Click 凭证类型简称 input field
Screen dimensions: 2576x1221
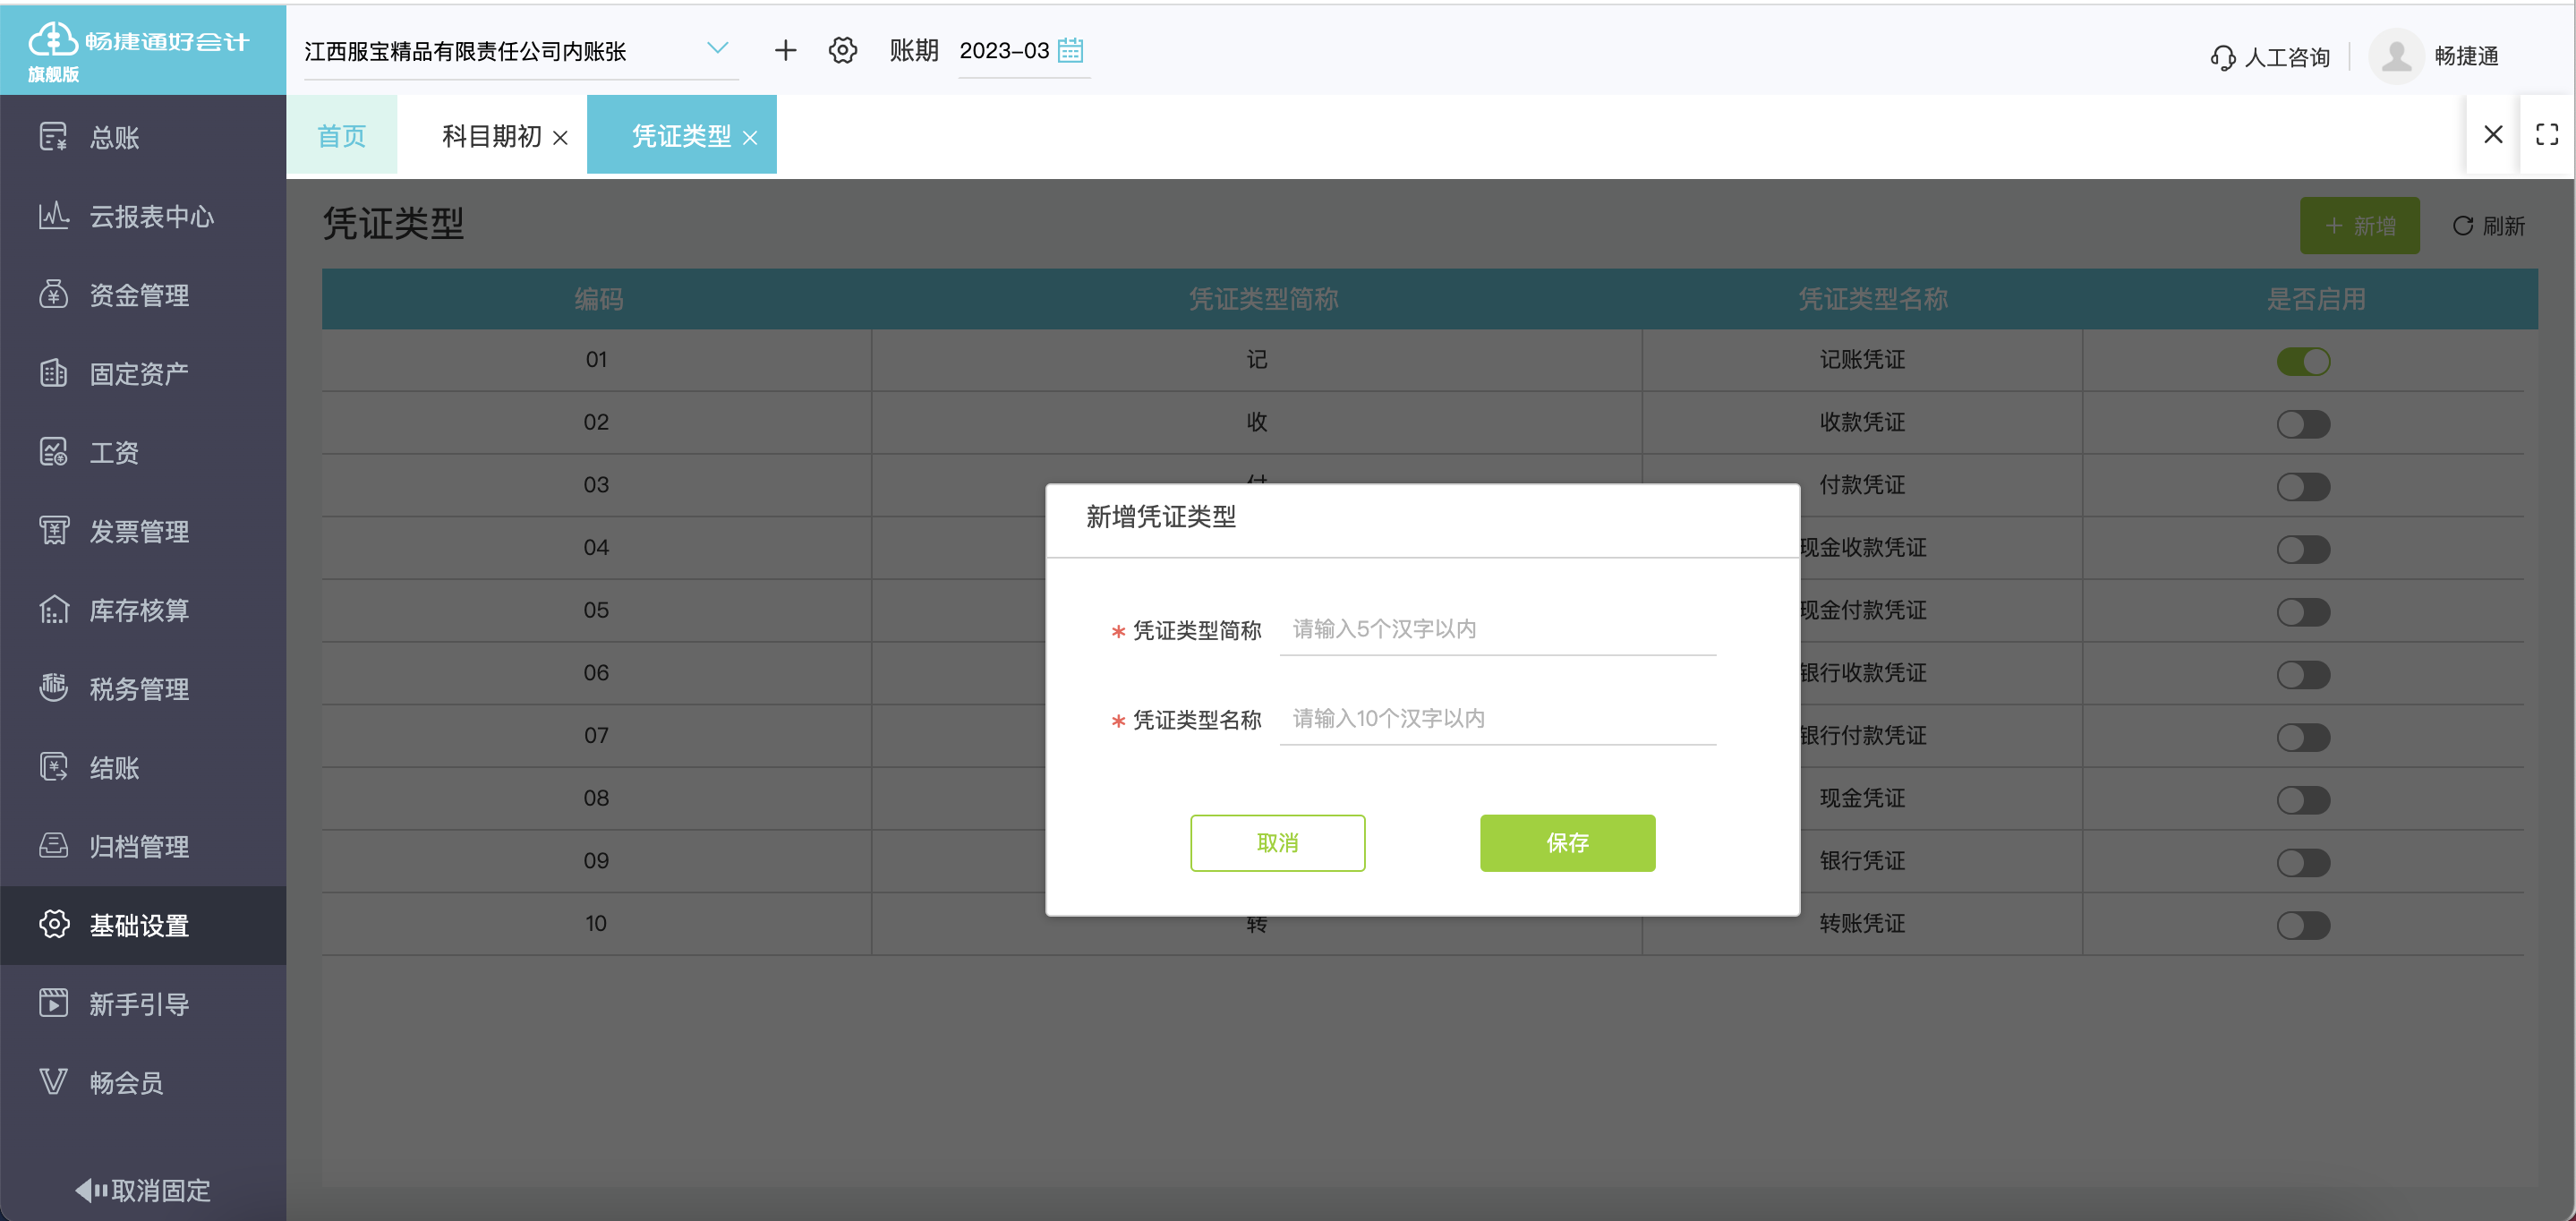tap(1497, 629)
